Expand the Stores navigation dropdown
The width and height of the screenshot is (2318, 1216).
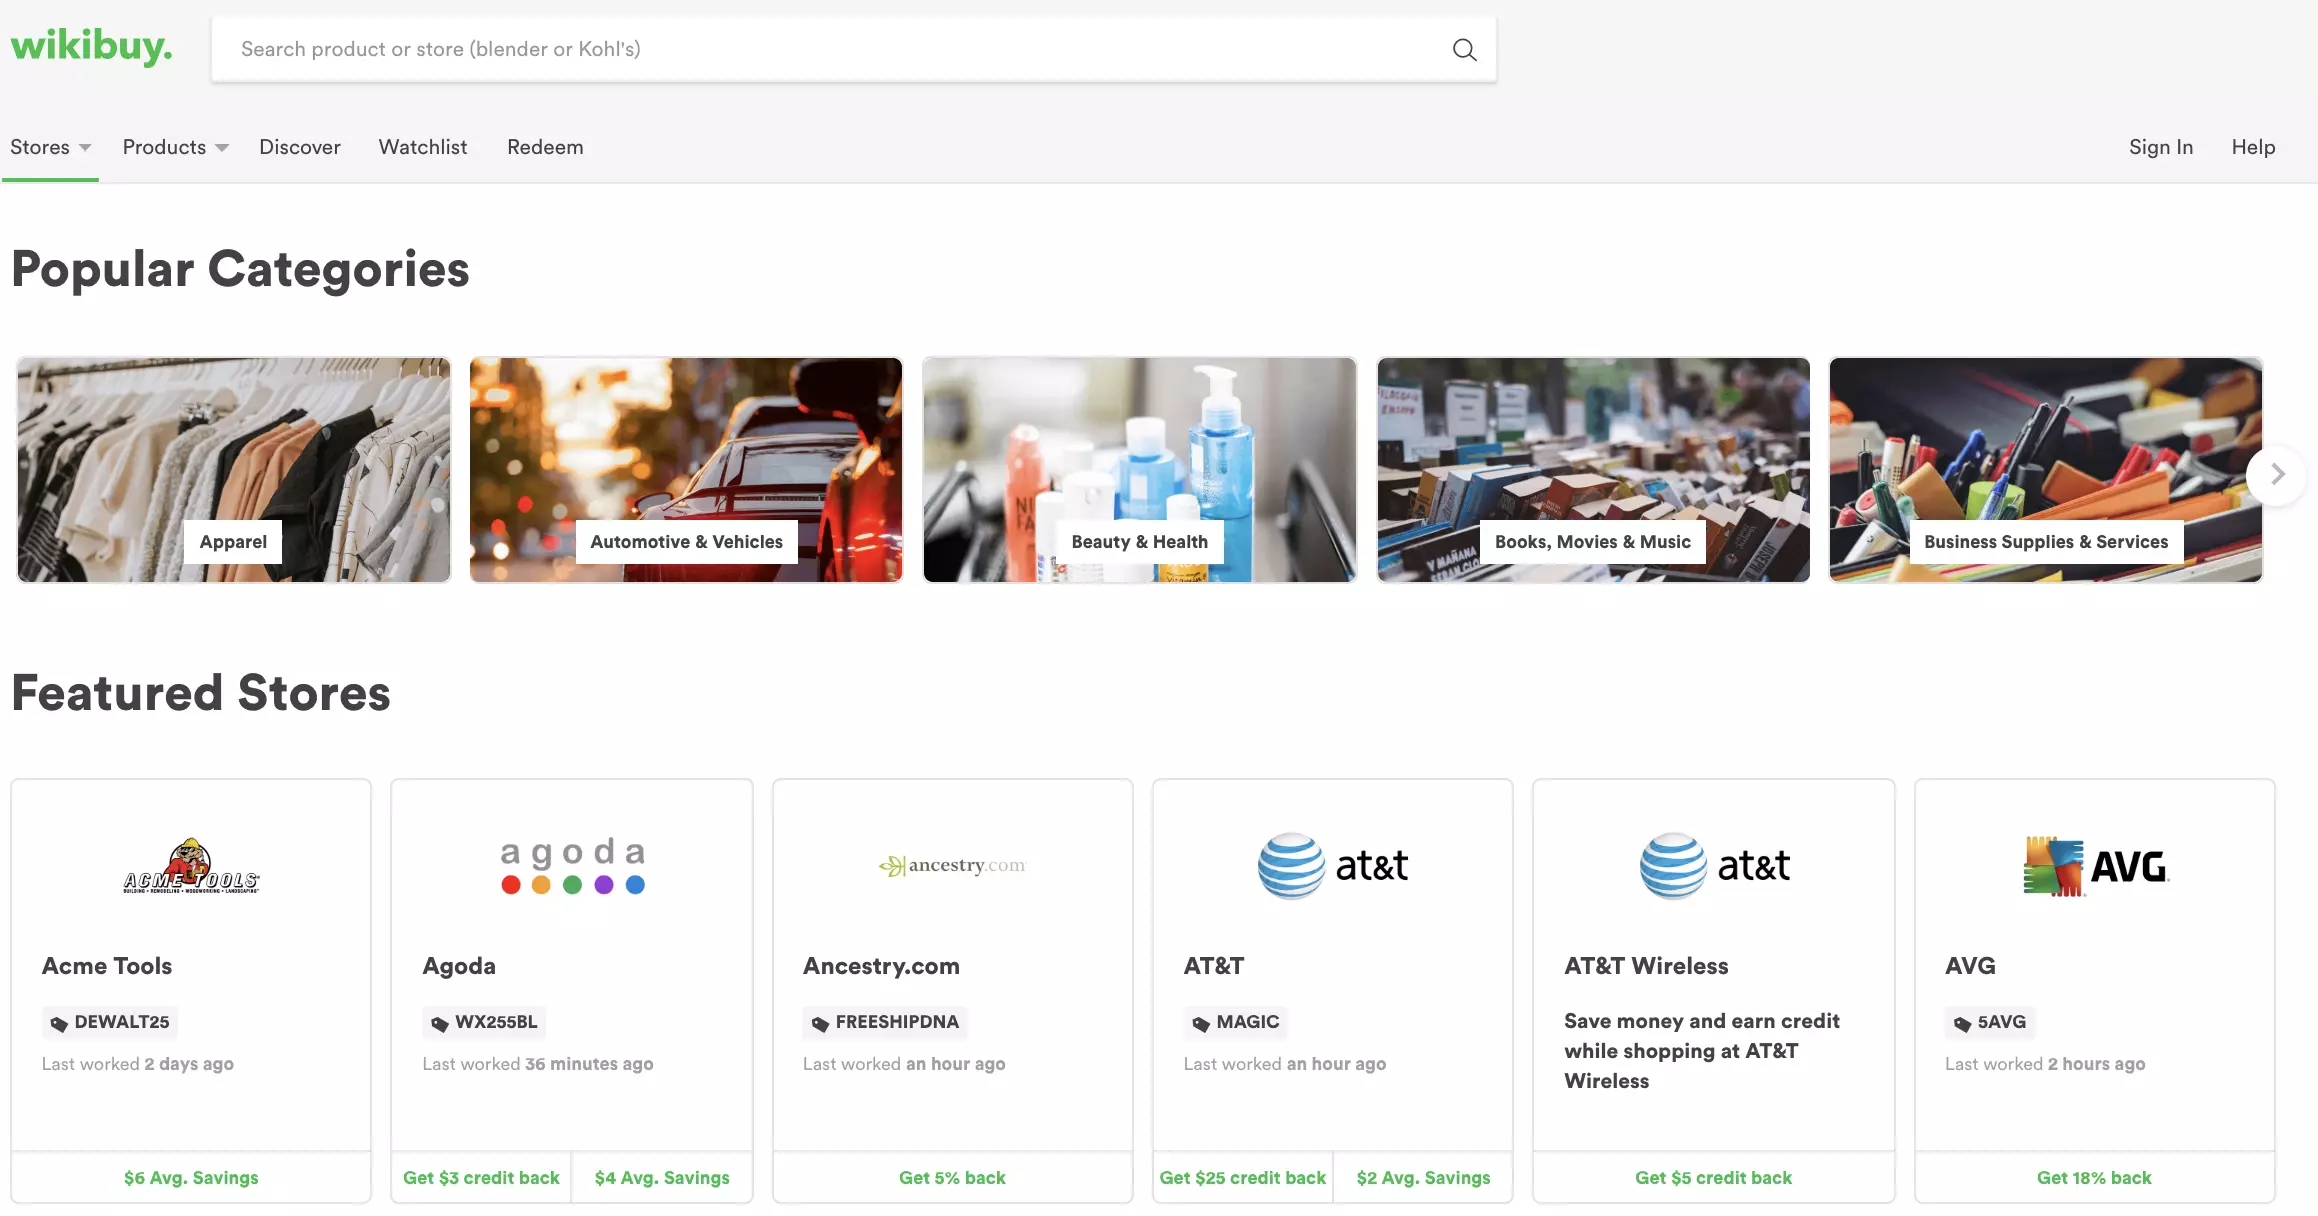[x=49, y=147]
